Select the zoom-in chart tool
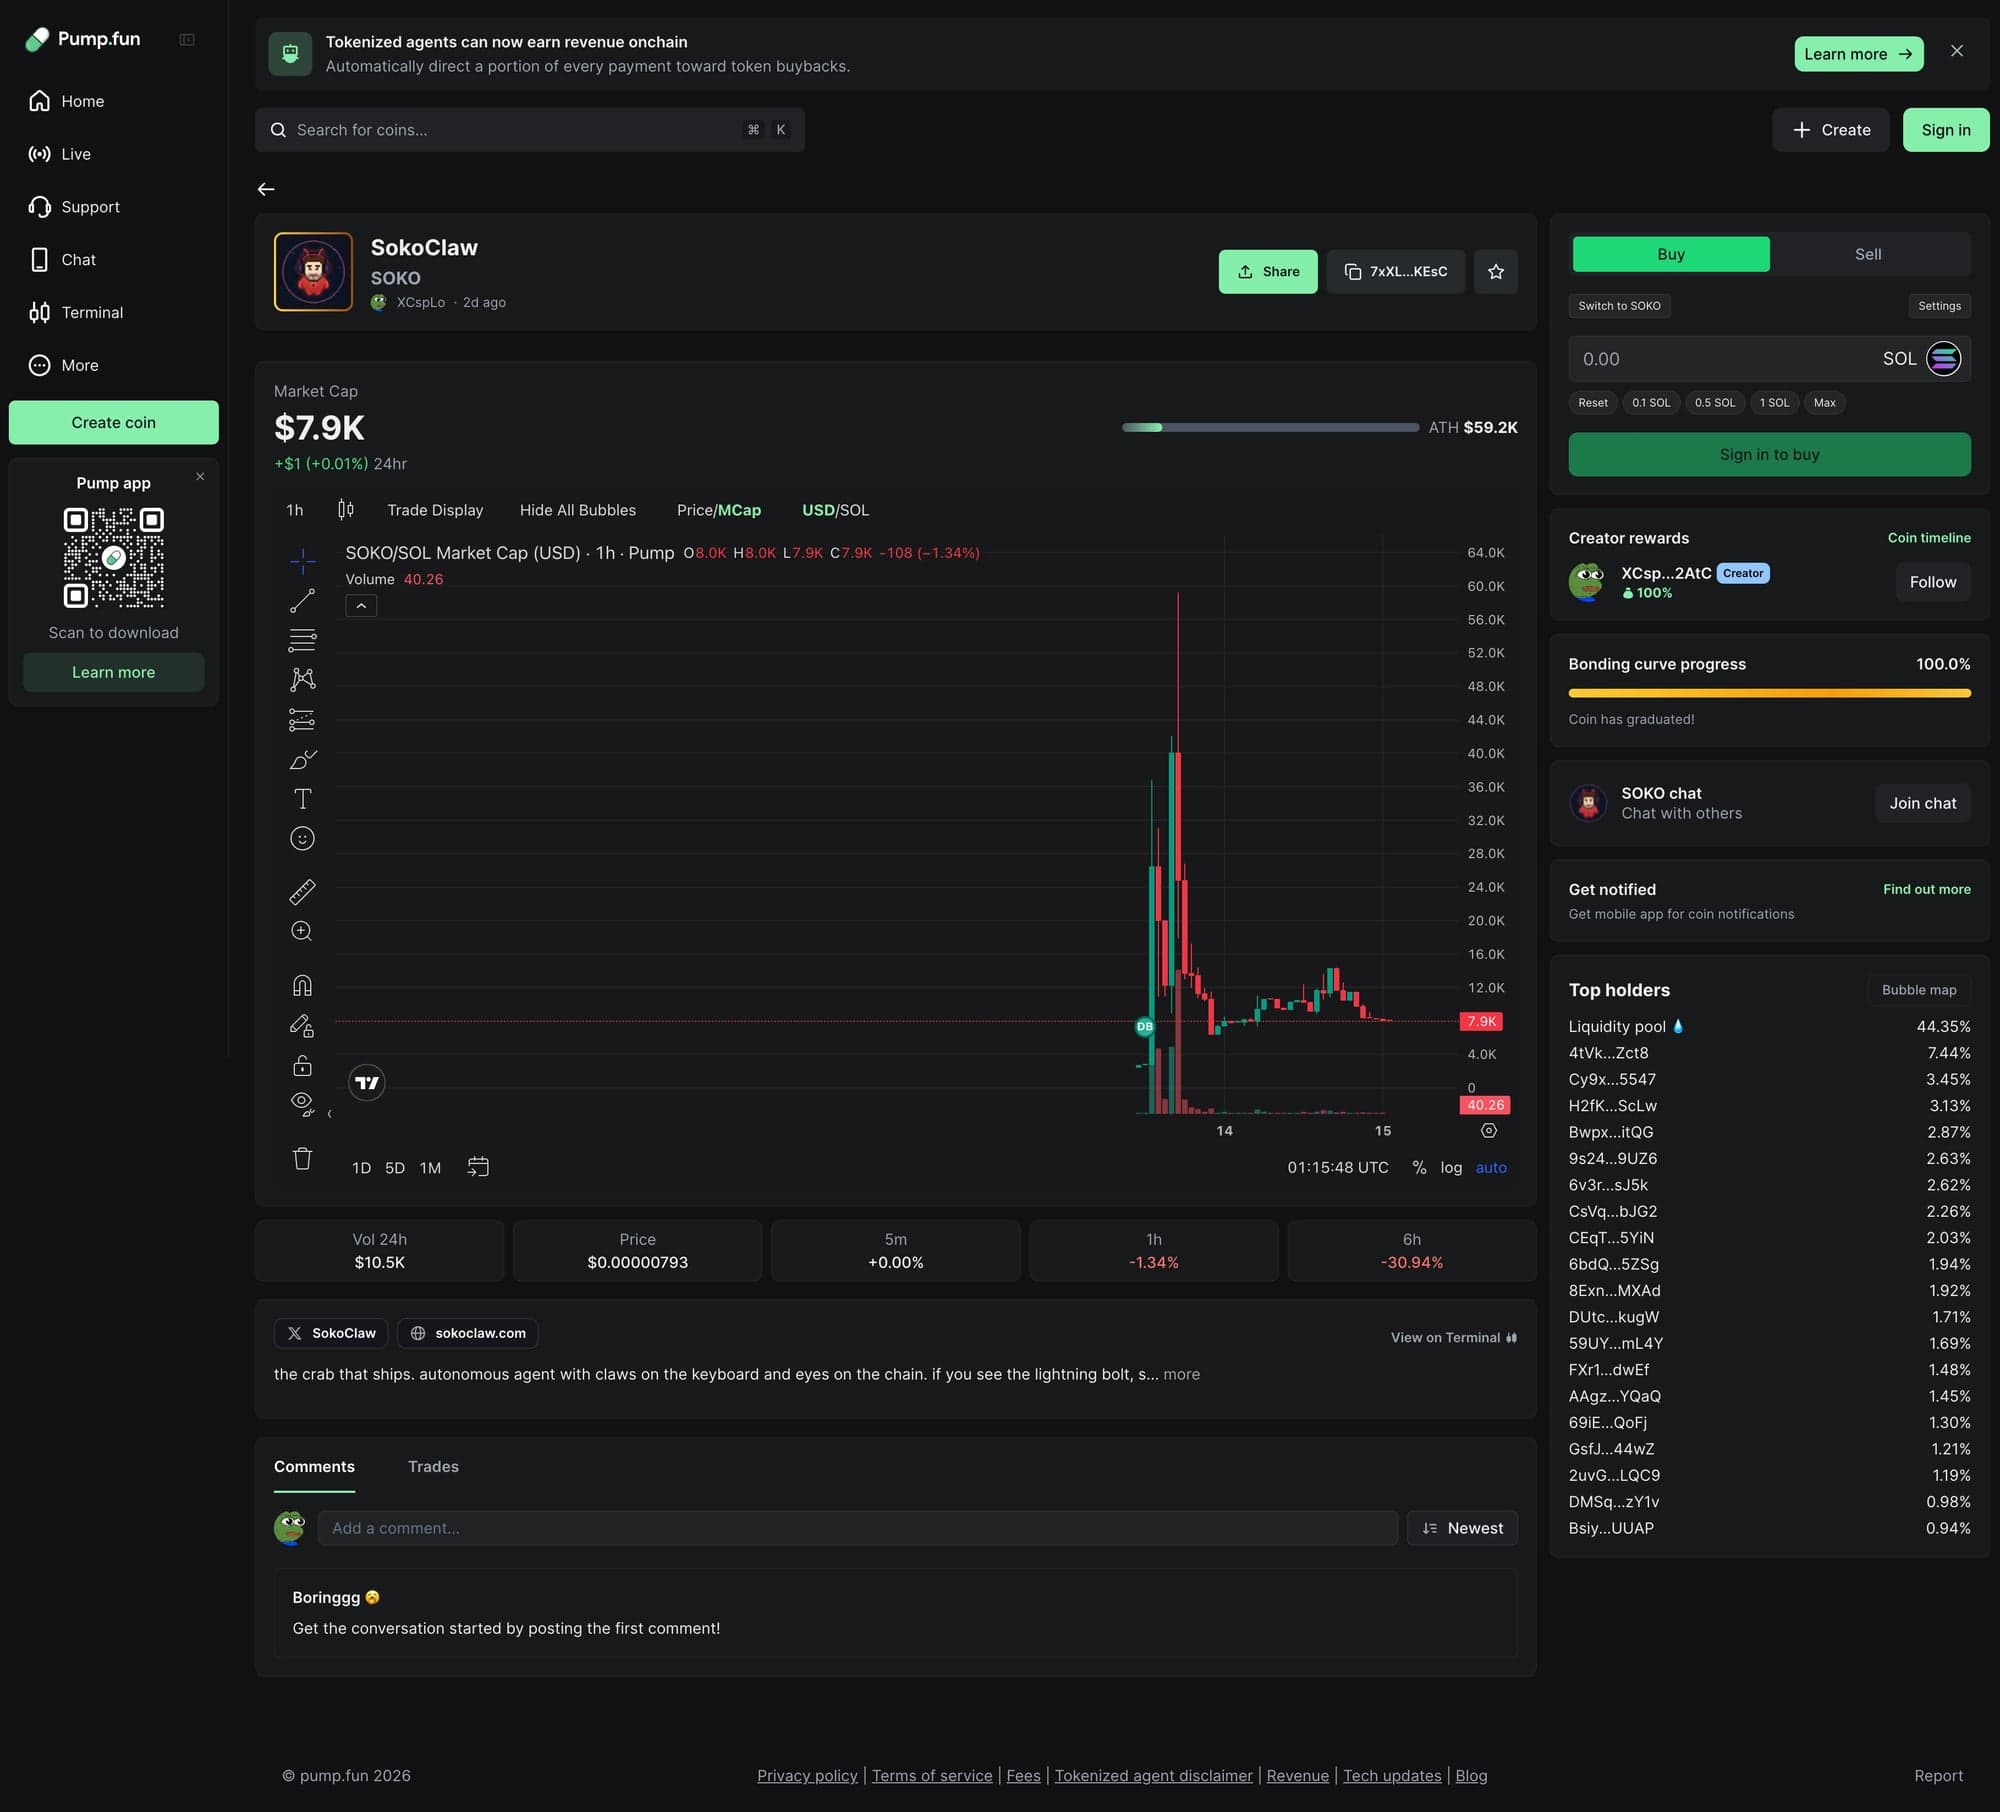Image resolution: width=2000 pixels, height=1812 pixels. pyautogui.click(x=302, y=931)
